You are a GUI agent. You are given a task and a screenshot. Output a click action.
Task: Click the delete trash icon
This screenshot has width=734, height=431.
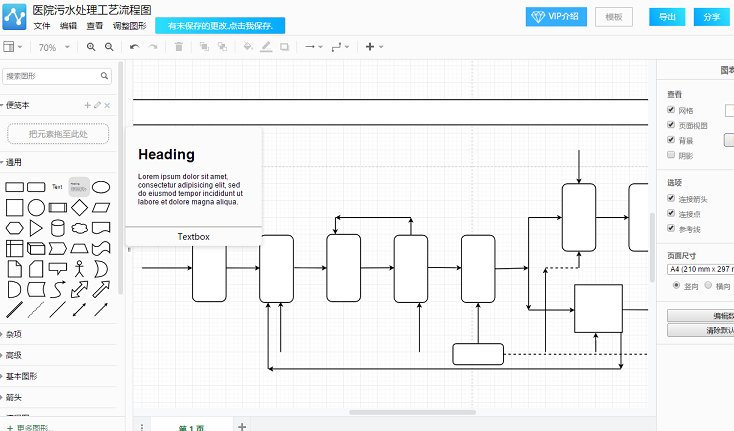pos(178,47)
